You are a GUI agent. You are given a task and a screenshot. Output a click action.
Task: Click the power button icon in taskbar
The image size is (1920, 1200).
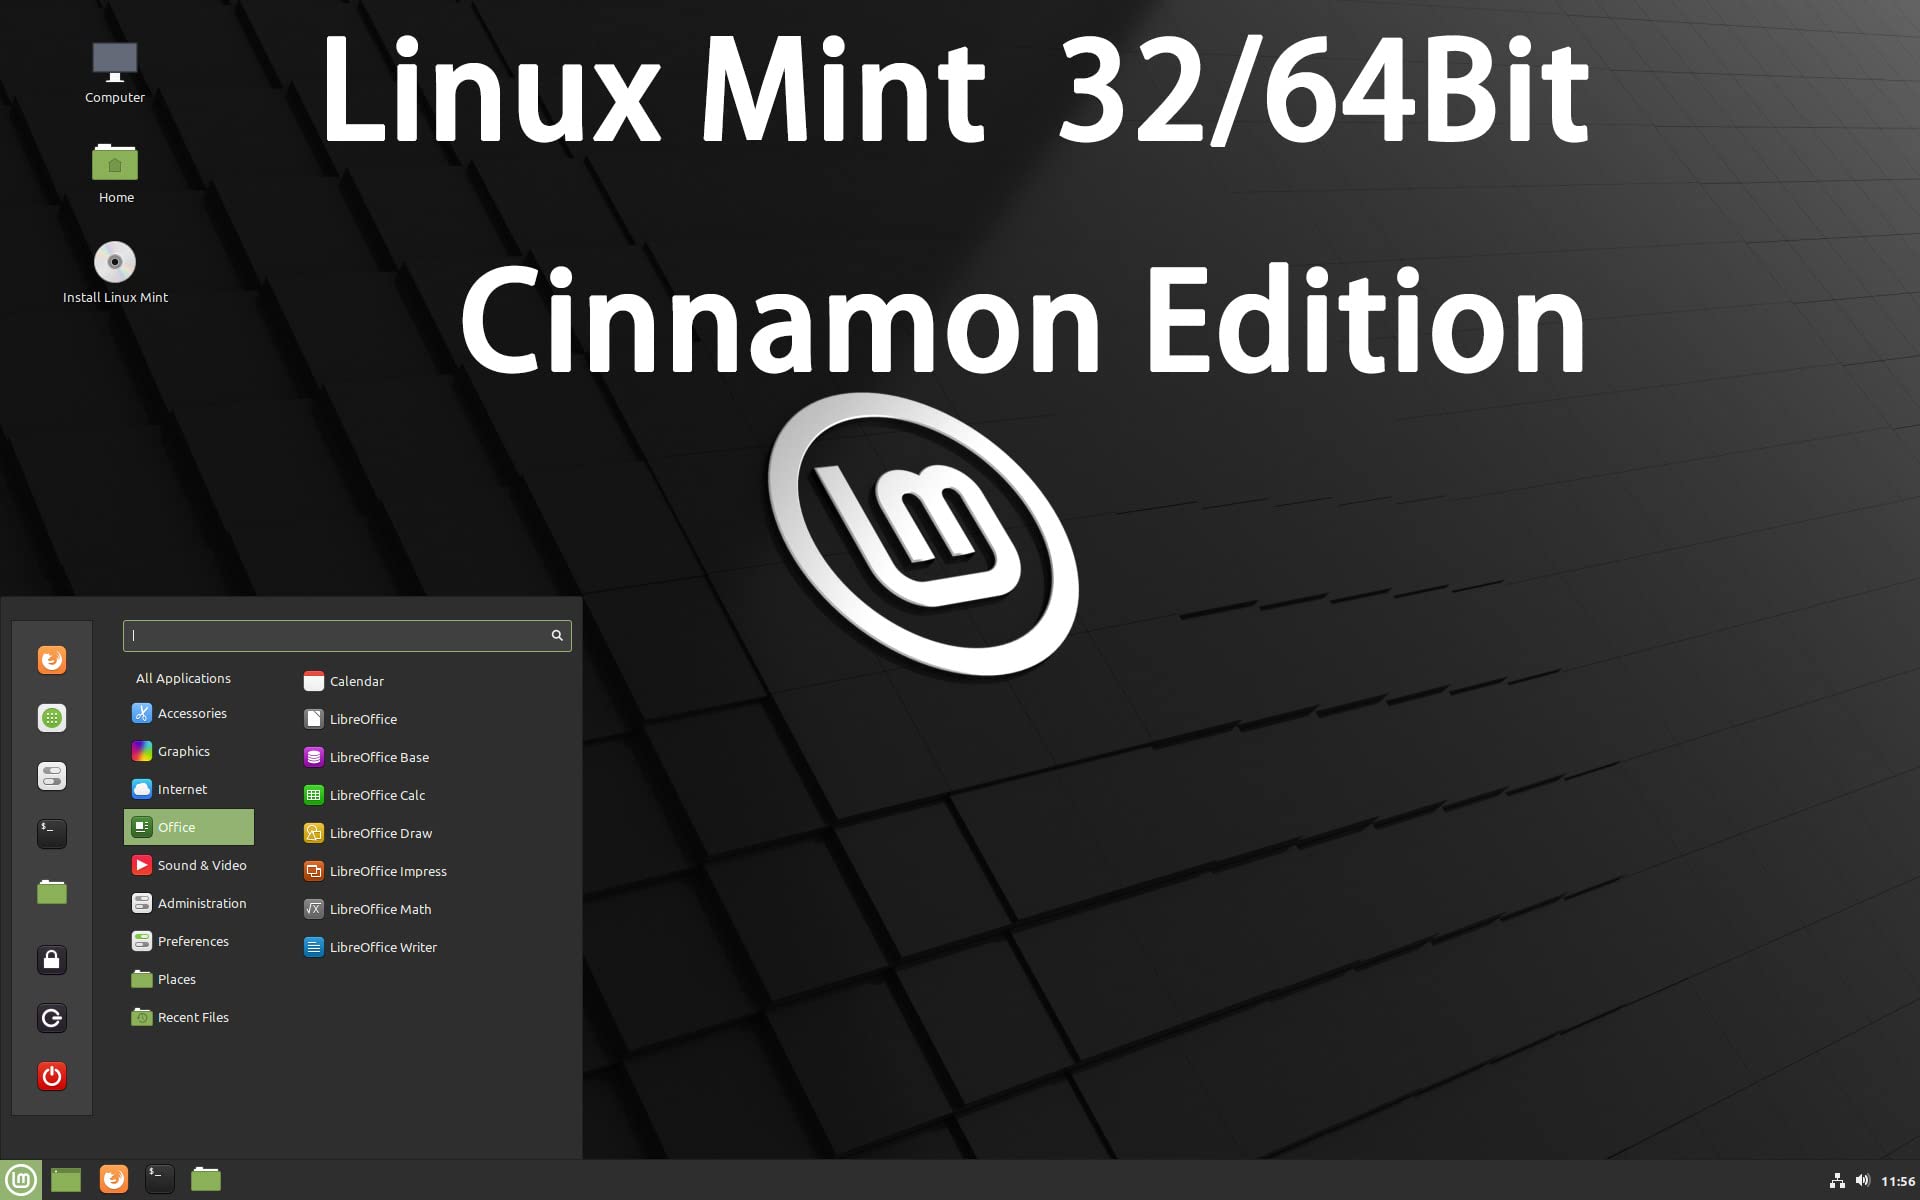point(53,1077)
